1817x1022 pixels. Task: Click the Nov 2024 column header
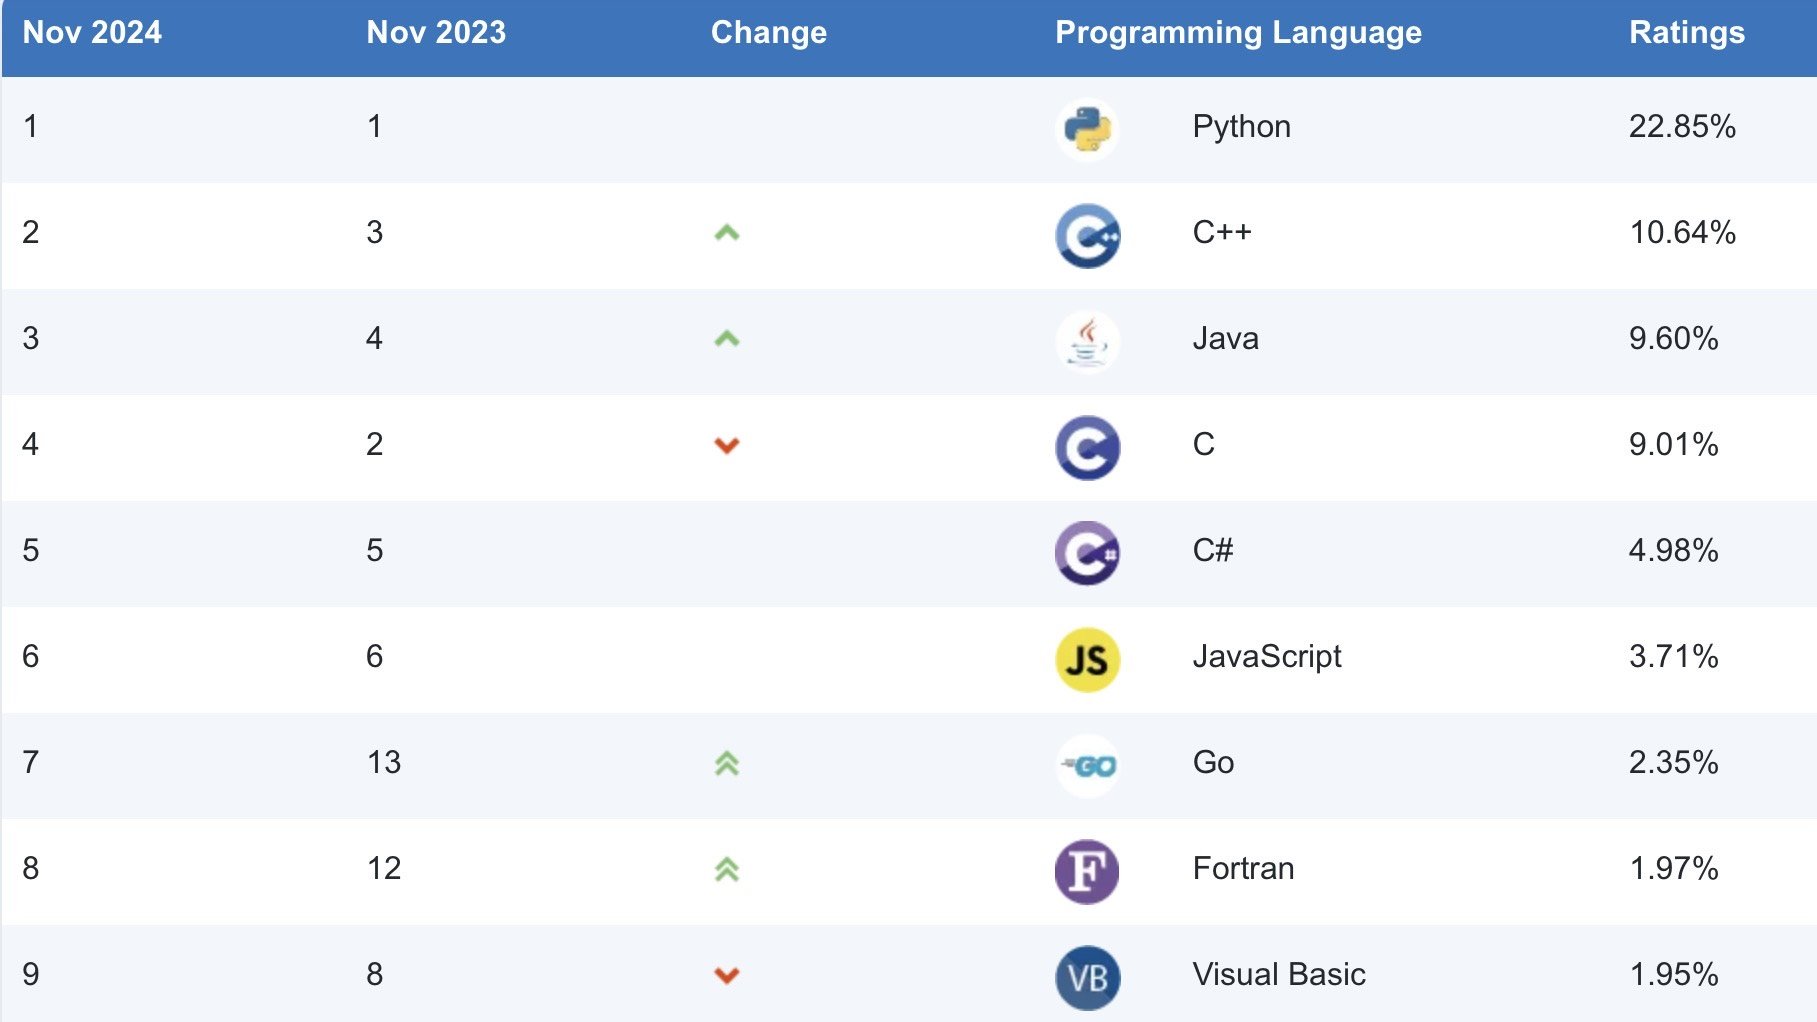tap(92, 32)
